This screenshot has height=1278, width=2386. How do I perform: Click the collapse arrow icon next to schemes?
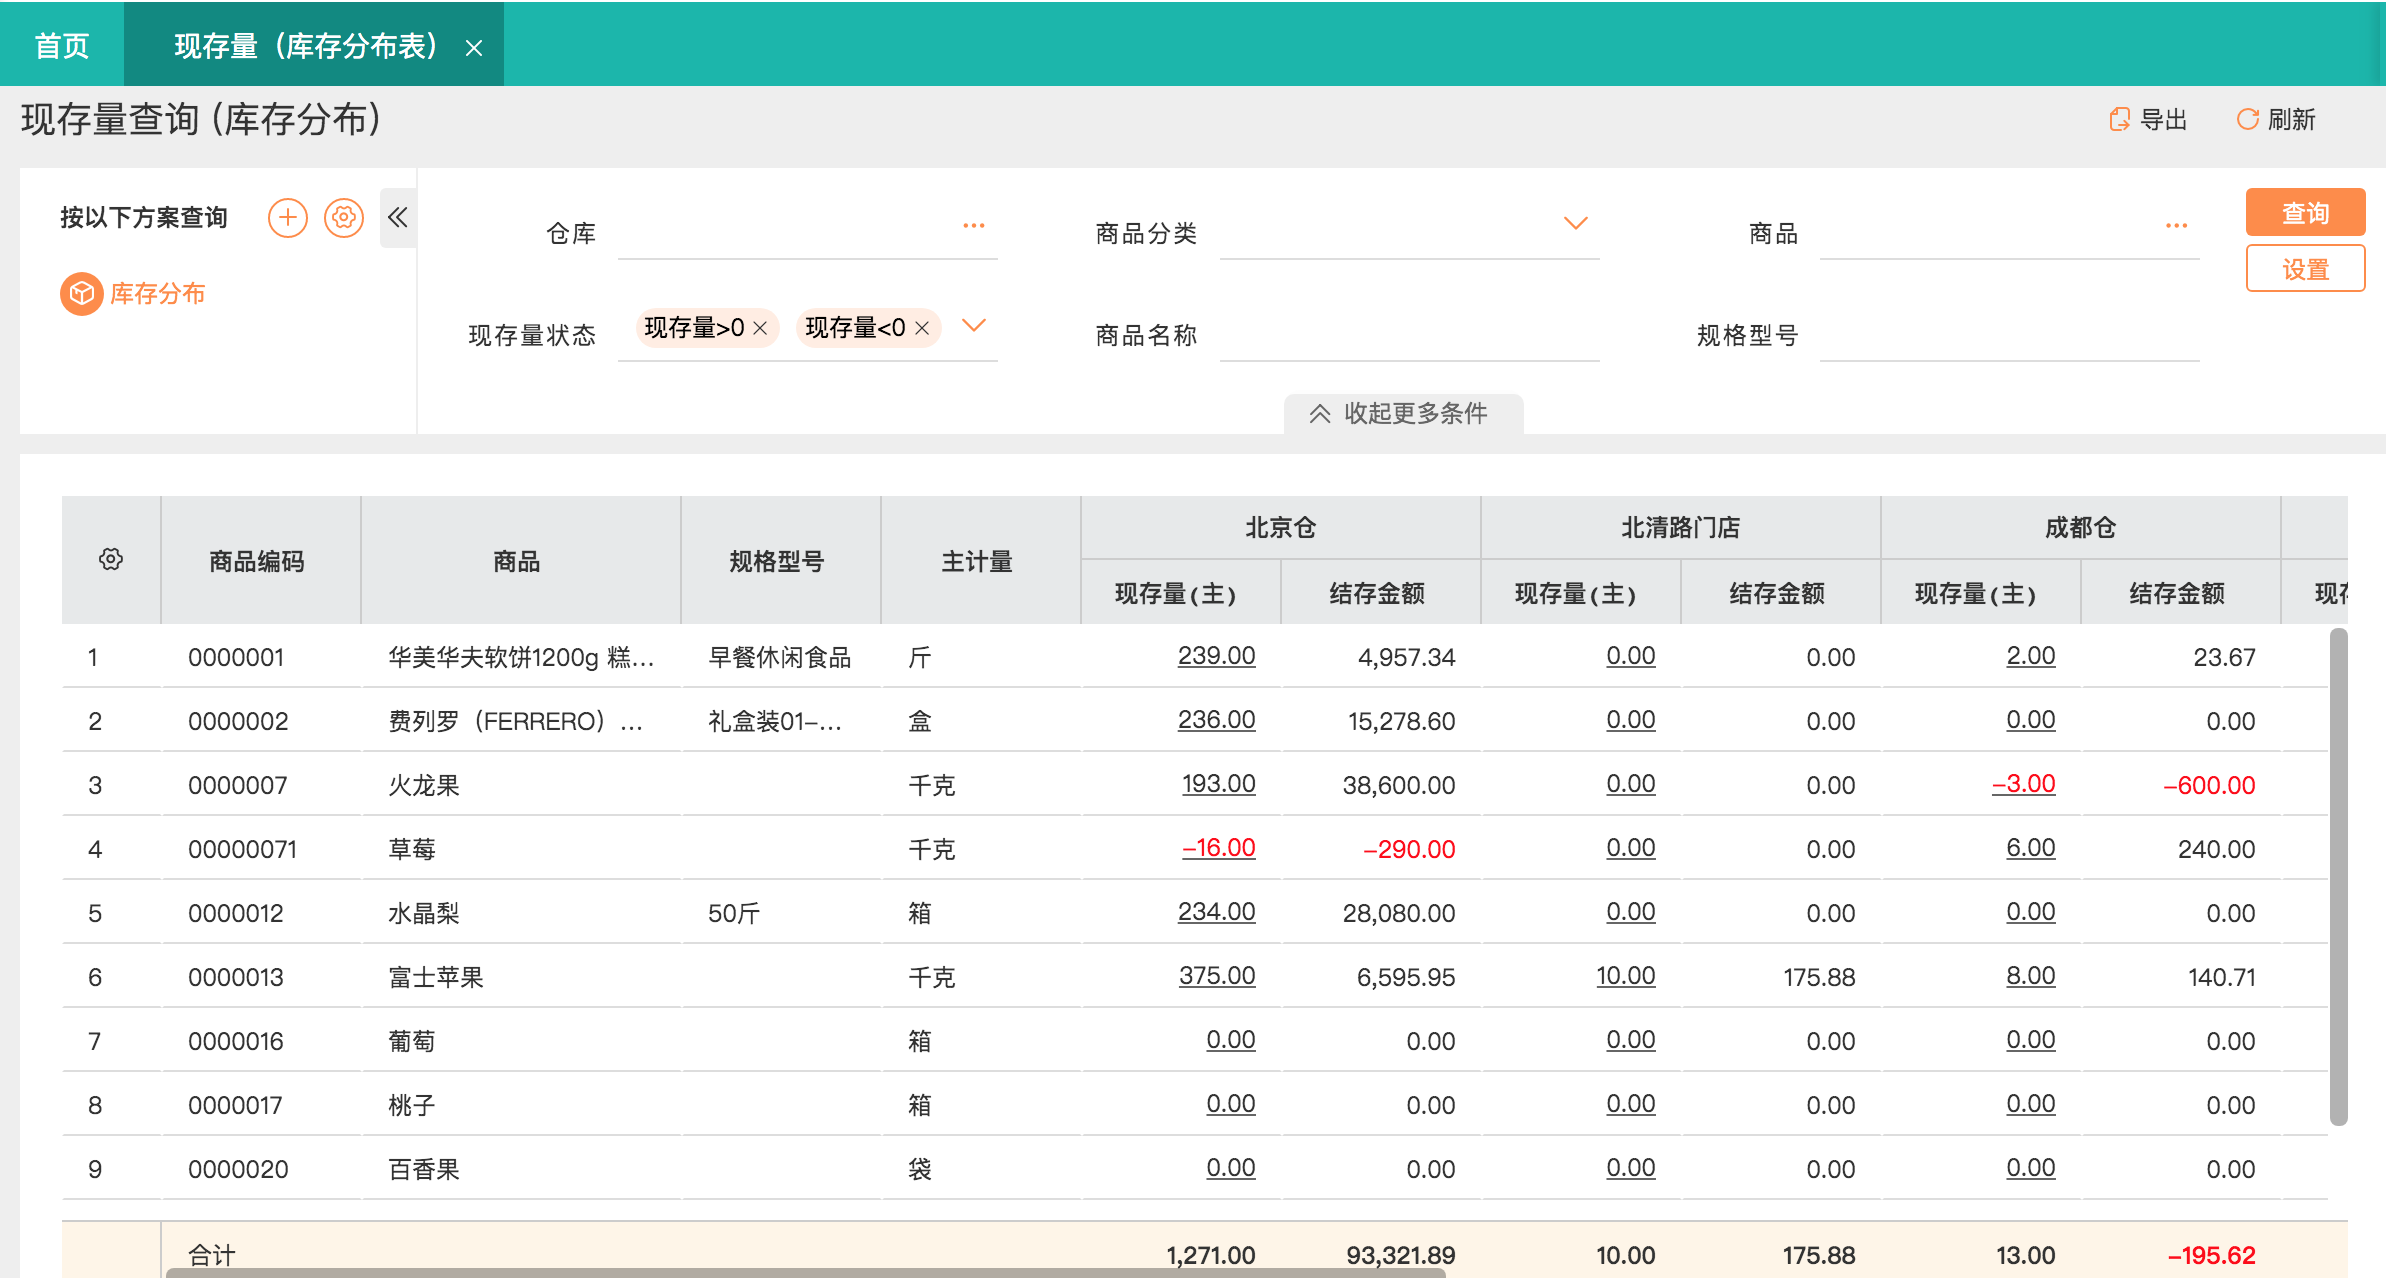(x=398, y=218)
